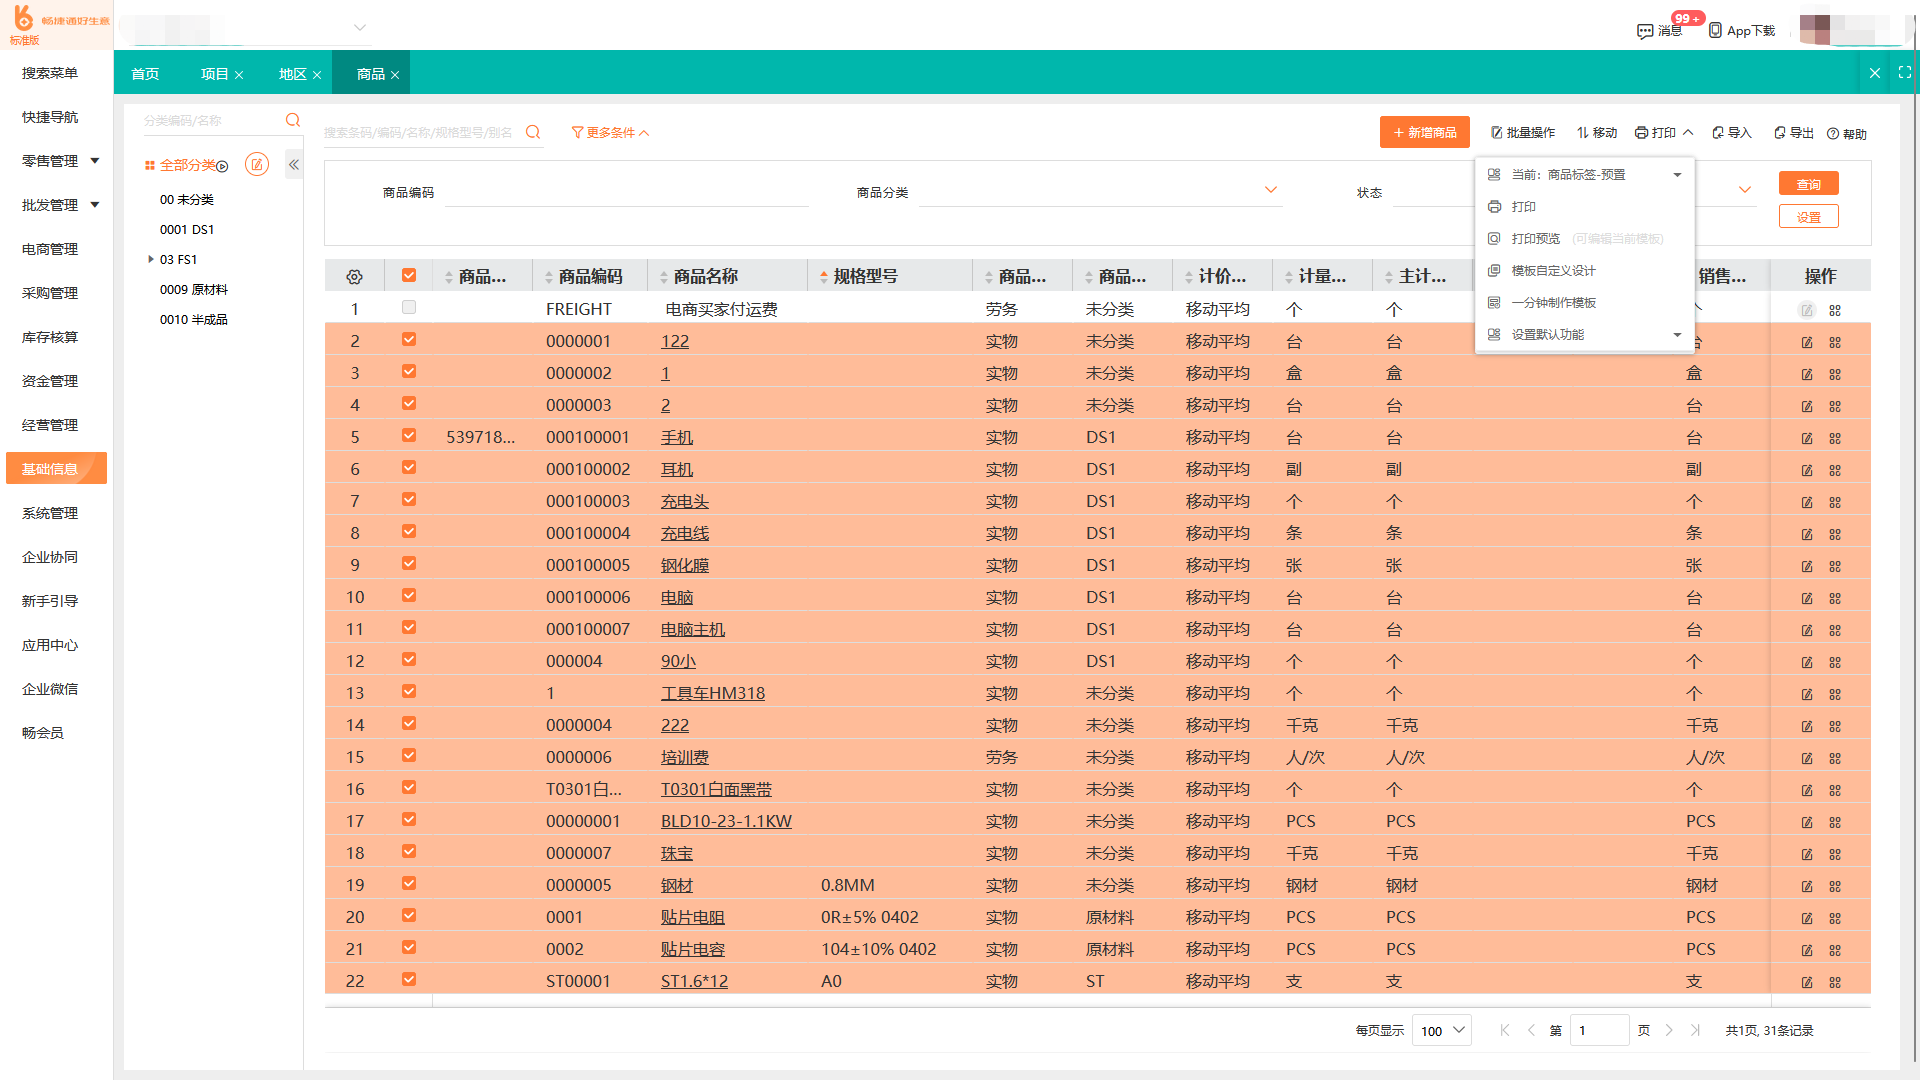Toggle select all products checkbox

point(409,274)
